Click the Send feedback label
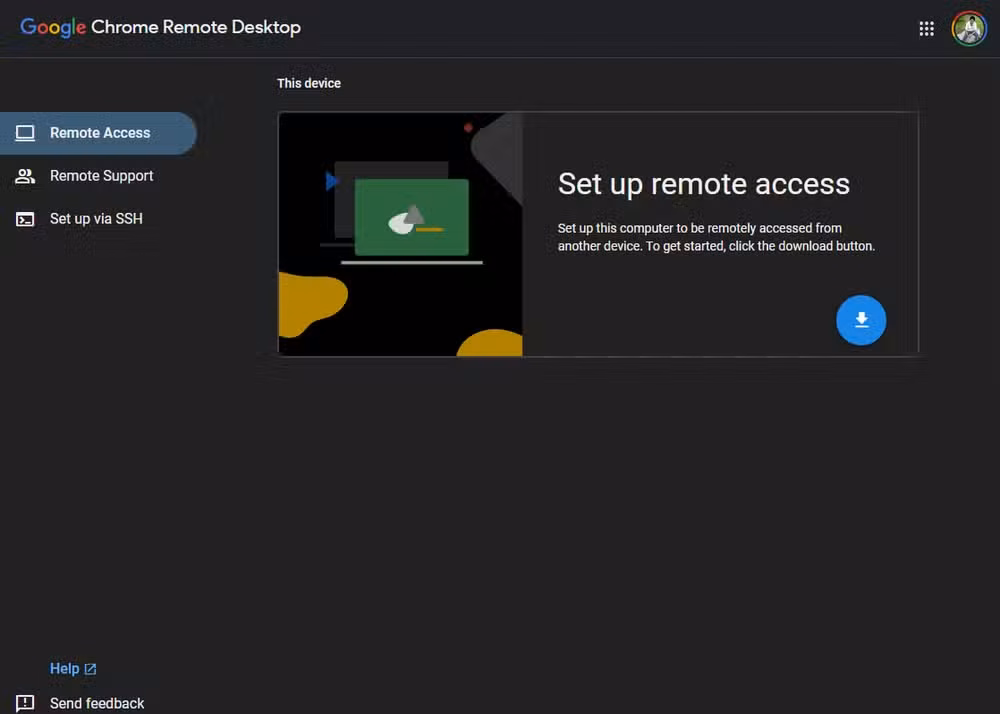Image resolution: width=1000 pixels, height=714 pixels. [x=97, y=703]
